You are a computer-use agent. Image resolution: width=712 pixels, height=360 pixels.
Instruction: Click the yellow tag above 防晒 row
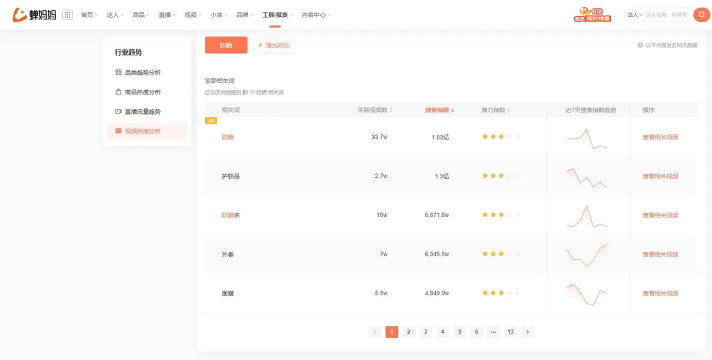point(211,120)
